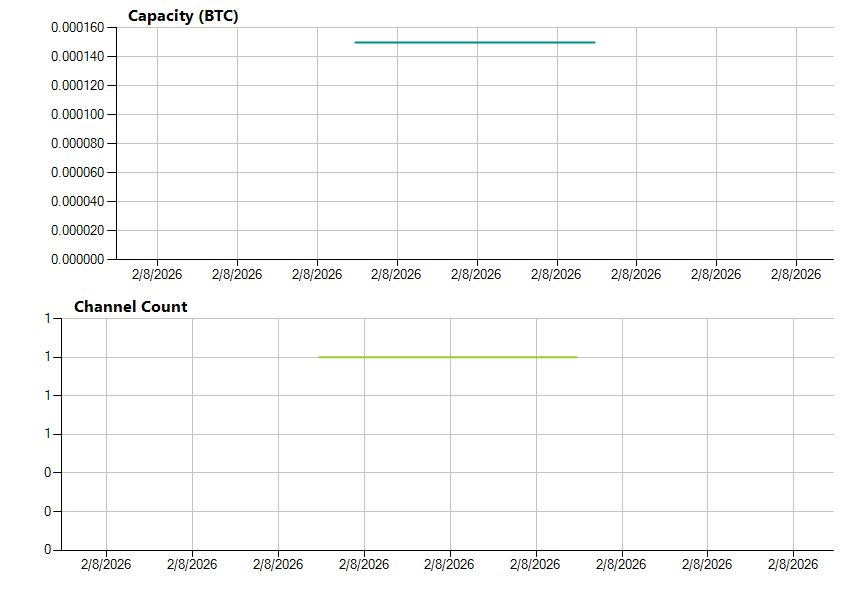Click the Channel Count chart title
The height and width of the screenshot is (600, 860).
[130, 307]
